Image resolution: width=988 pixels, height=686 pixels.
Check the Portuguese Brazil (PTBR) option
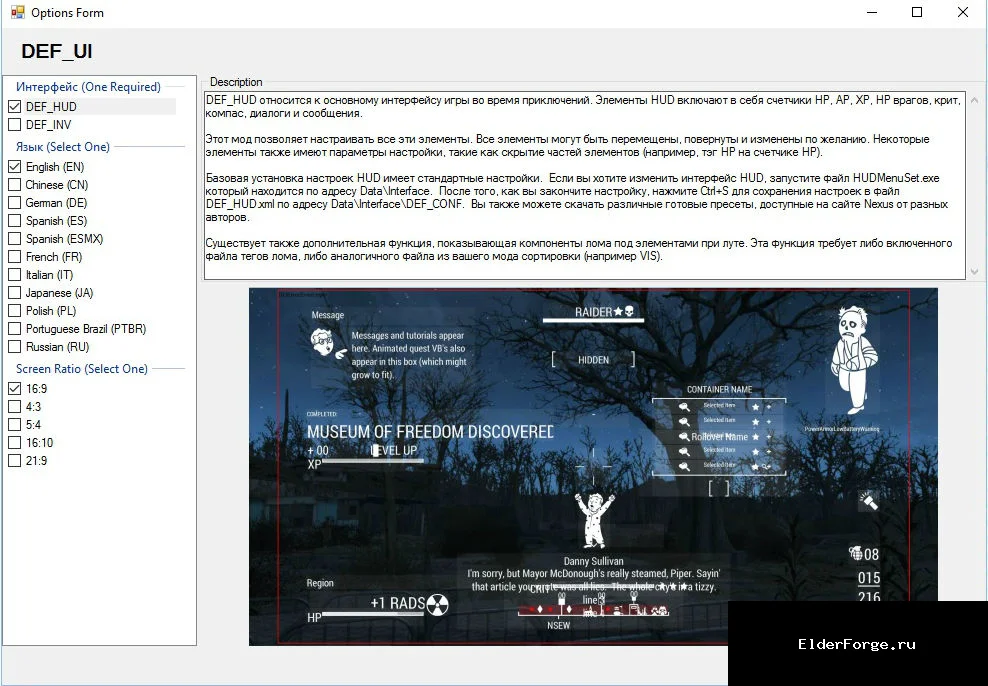point(14,329)
